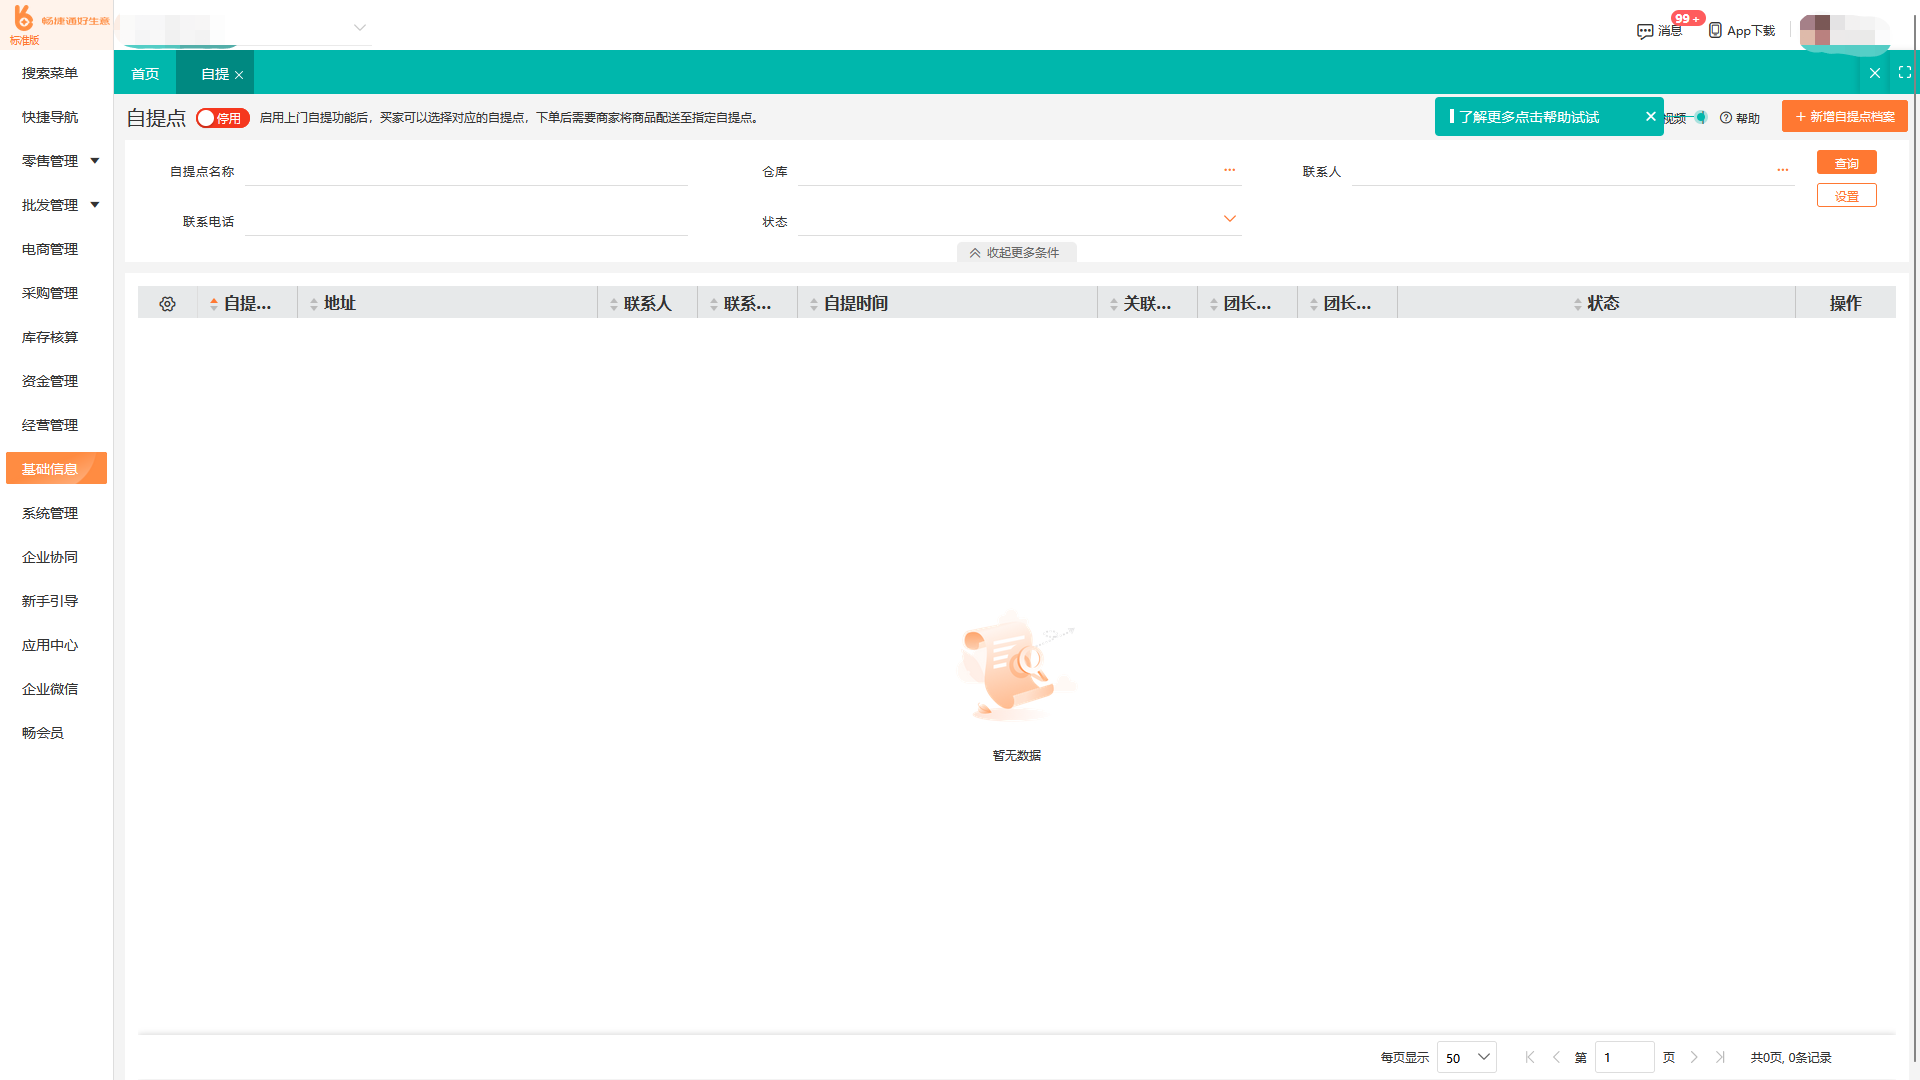Open the 基础信息 sidebar menu item
The height and width of the screenshot is (1080, 1920).
point(51,468)
